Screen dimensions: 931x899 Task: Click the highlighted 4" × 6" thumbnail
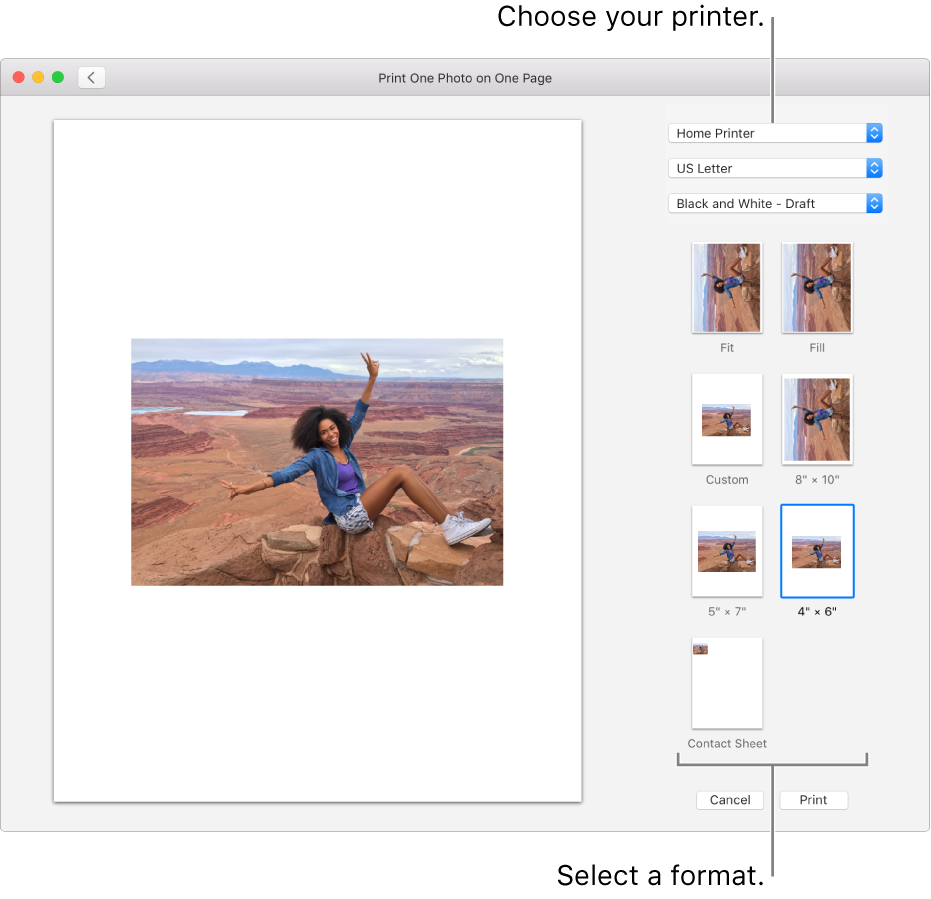pyautogui.click(x=816, y=551)
